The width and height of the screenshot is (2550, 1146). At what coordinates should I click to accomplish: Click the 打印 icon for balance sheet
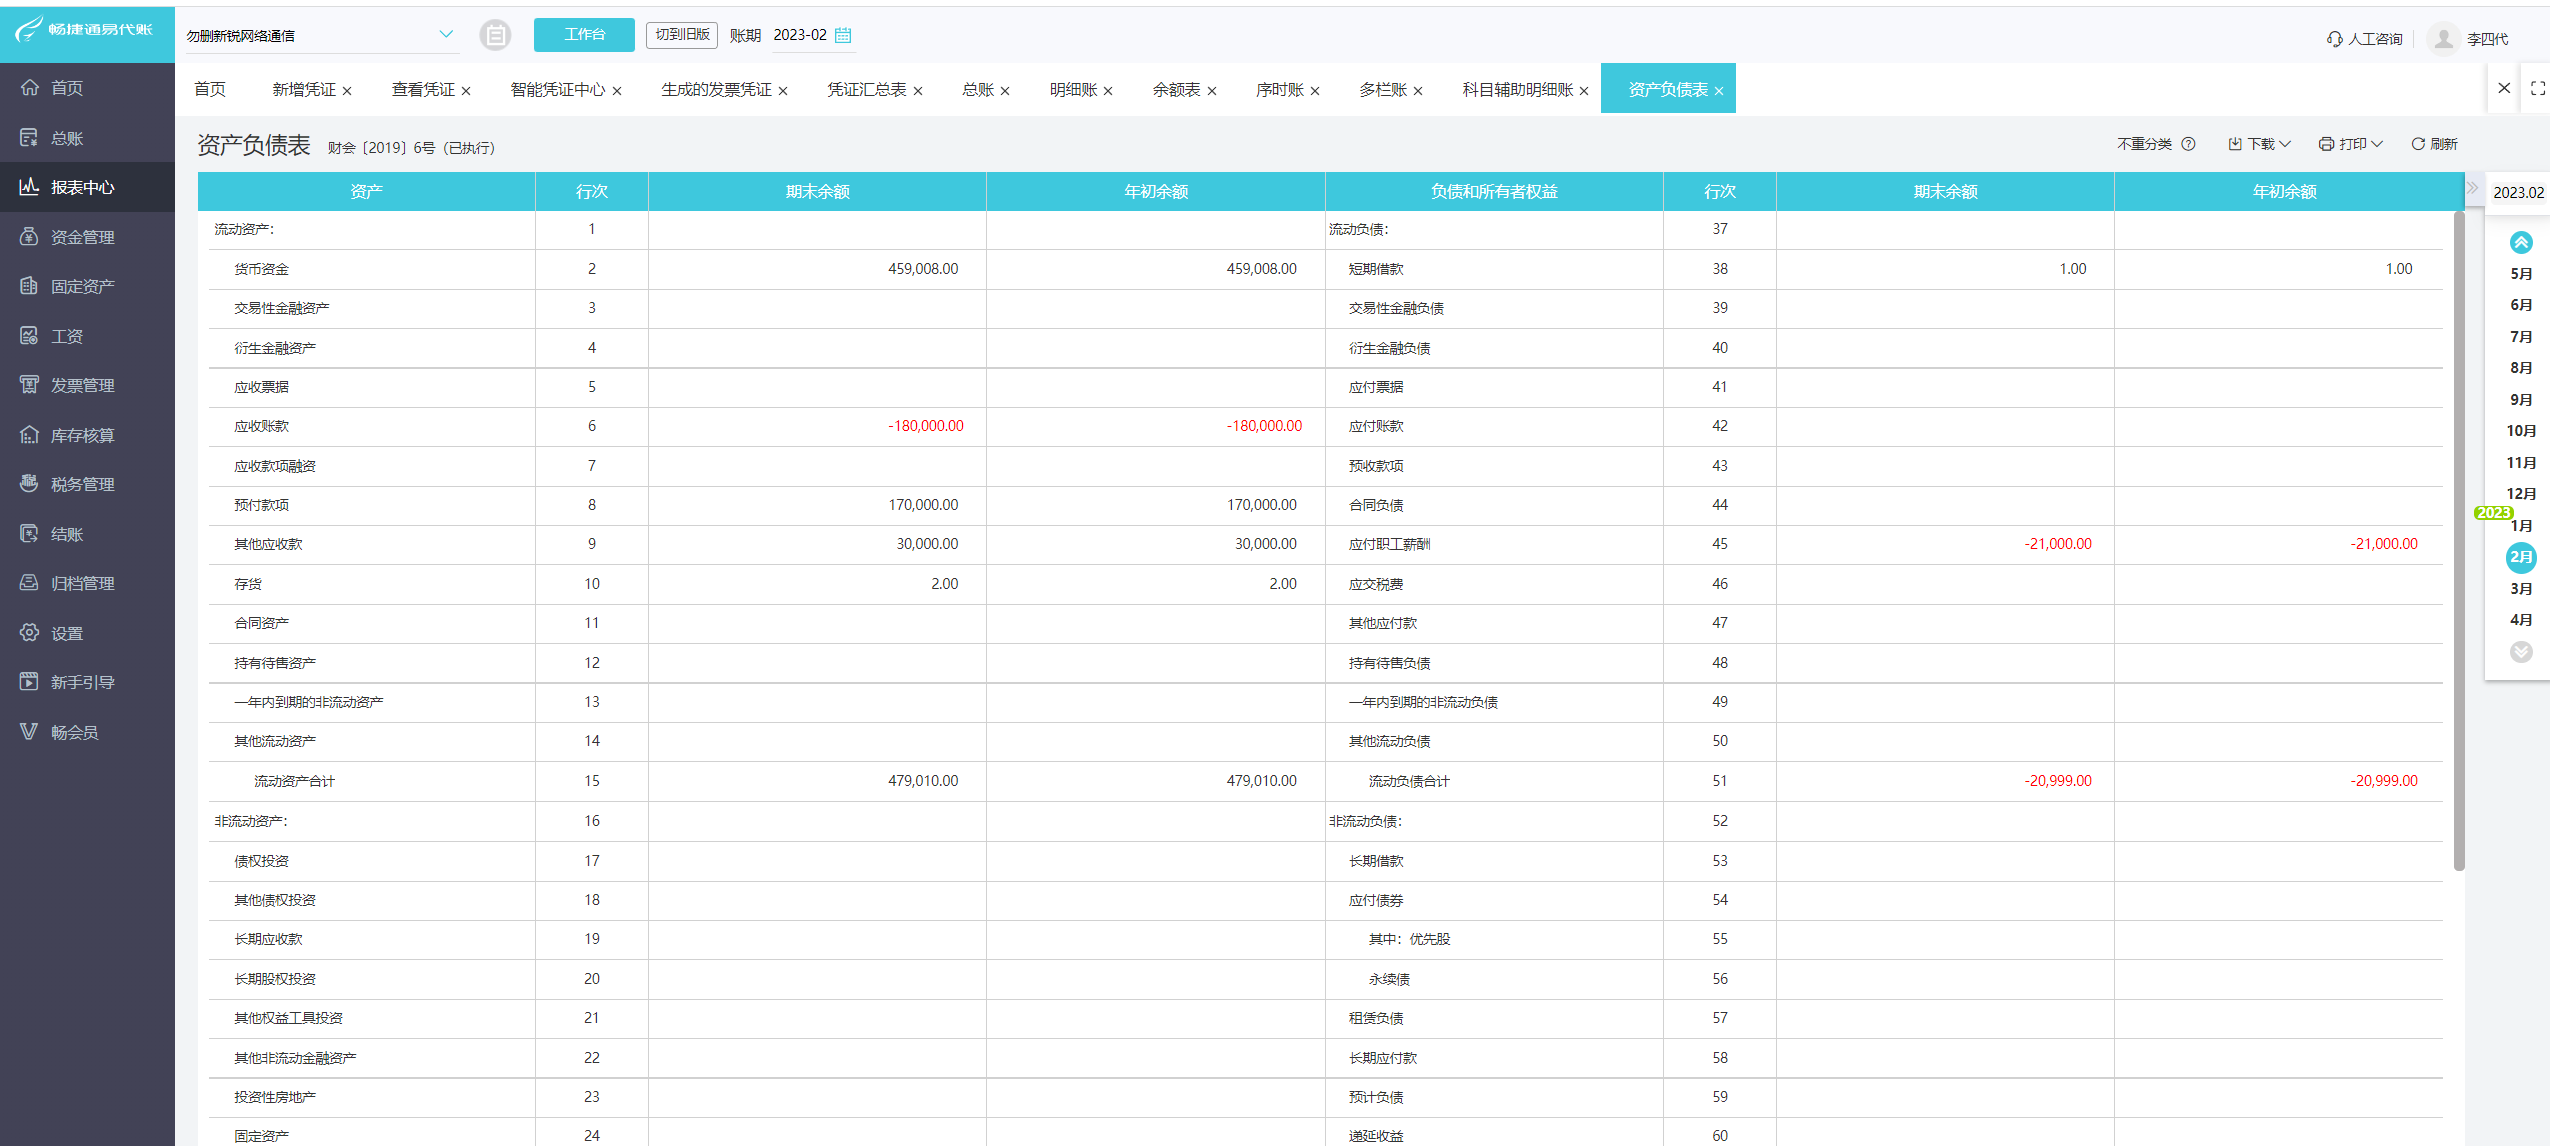tap(2348, 146)
